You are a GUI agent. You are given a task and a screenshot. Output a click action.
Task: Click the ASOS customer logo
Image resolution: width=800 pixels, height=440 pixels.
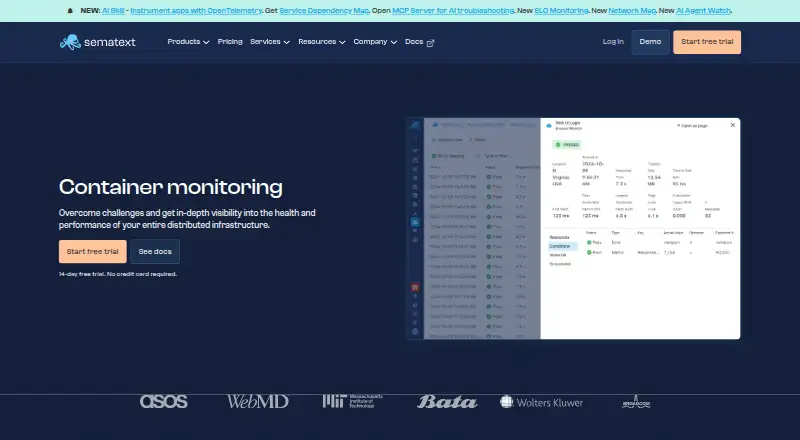pos(164,402)
